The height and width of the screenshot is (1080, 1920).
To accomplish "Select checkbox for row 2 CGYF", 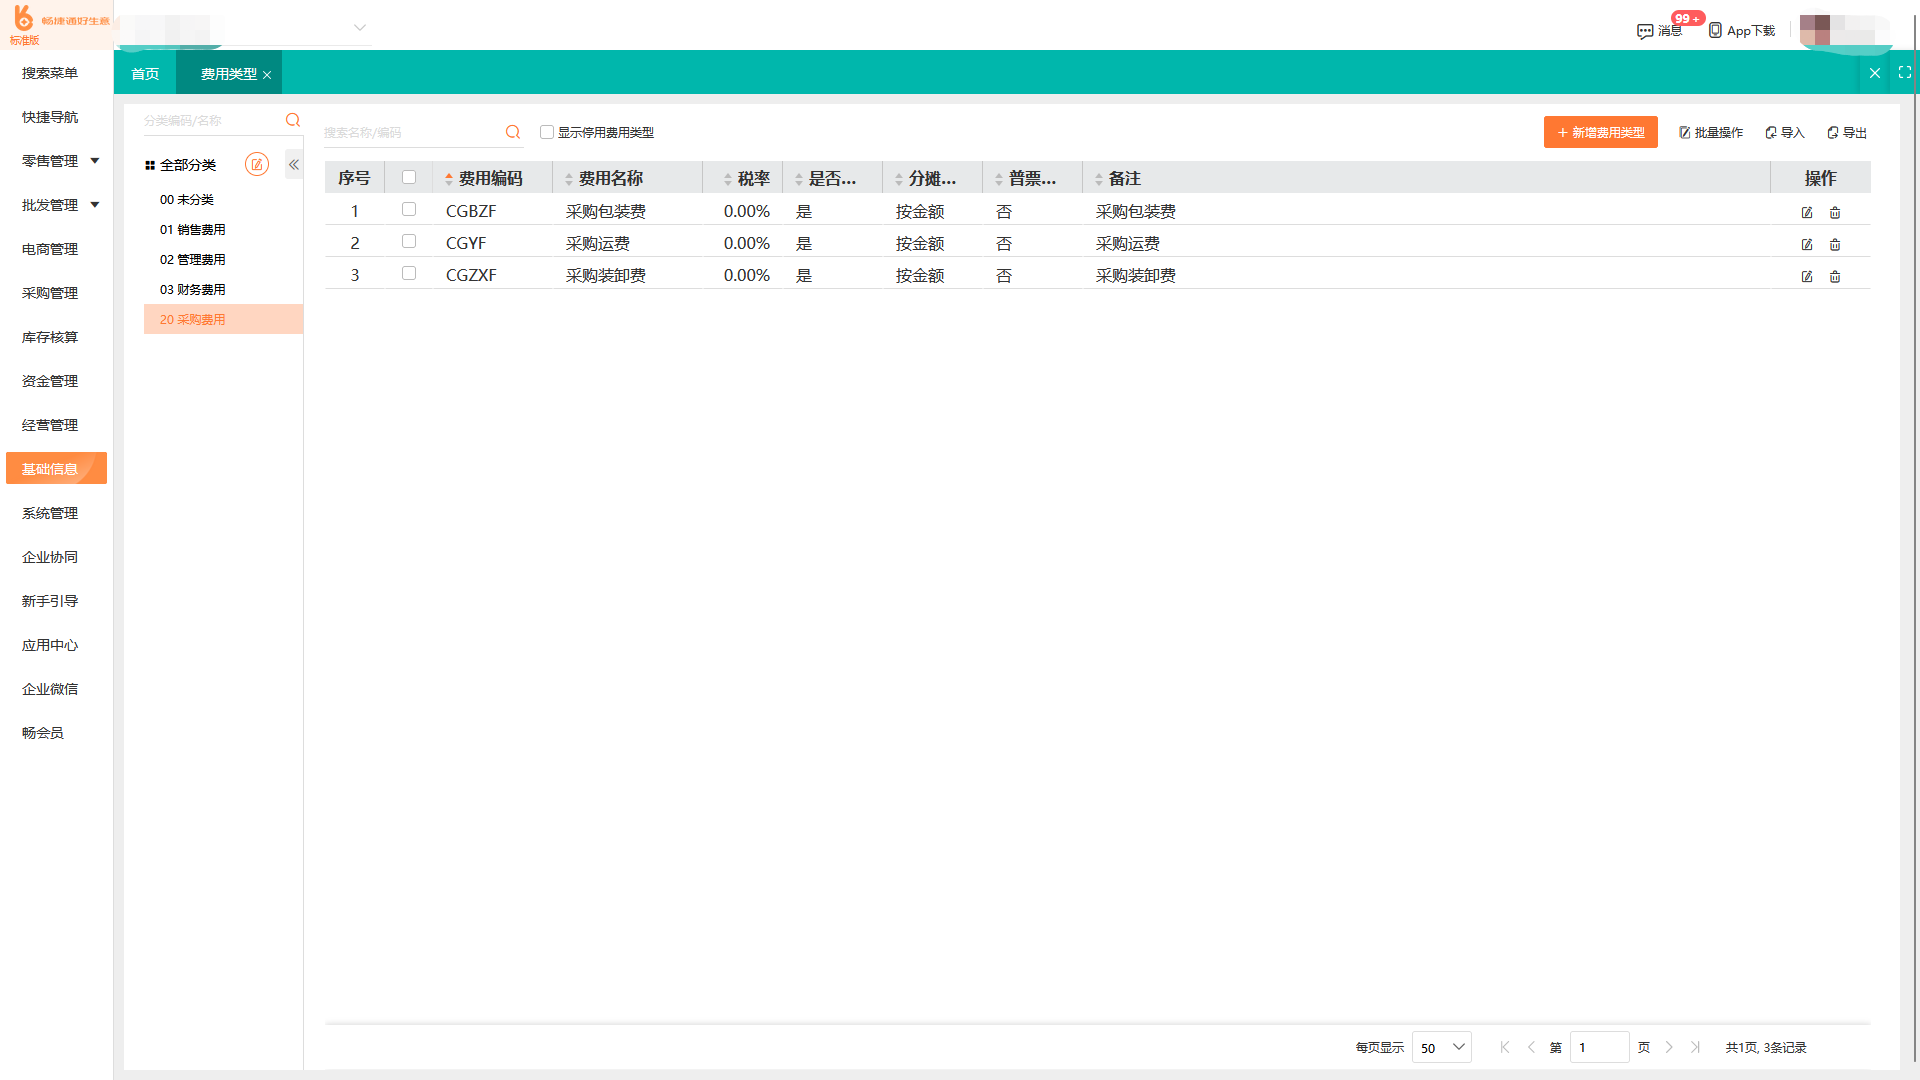I will 409,243.
